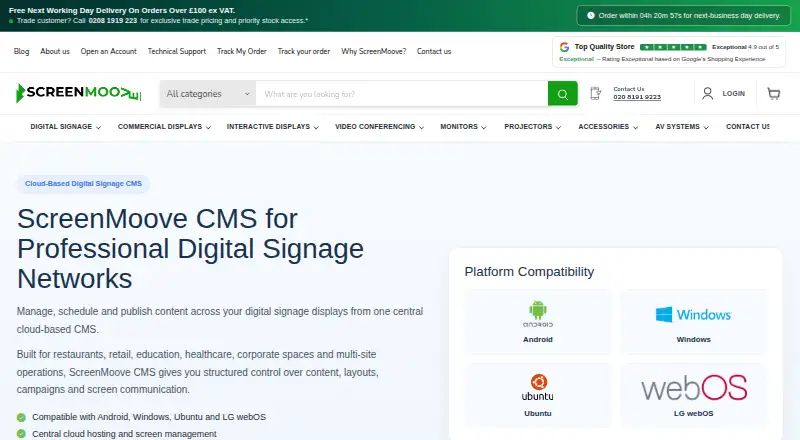The width and height of the screenshot is (800, 440).
Task: Click the phone contact icon
Action: (595, 93)
